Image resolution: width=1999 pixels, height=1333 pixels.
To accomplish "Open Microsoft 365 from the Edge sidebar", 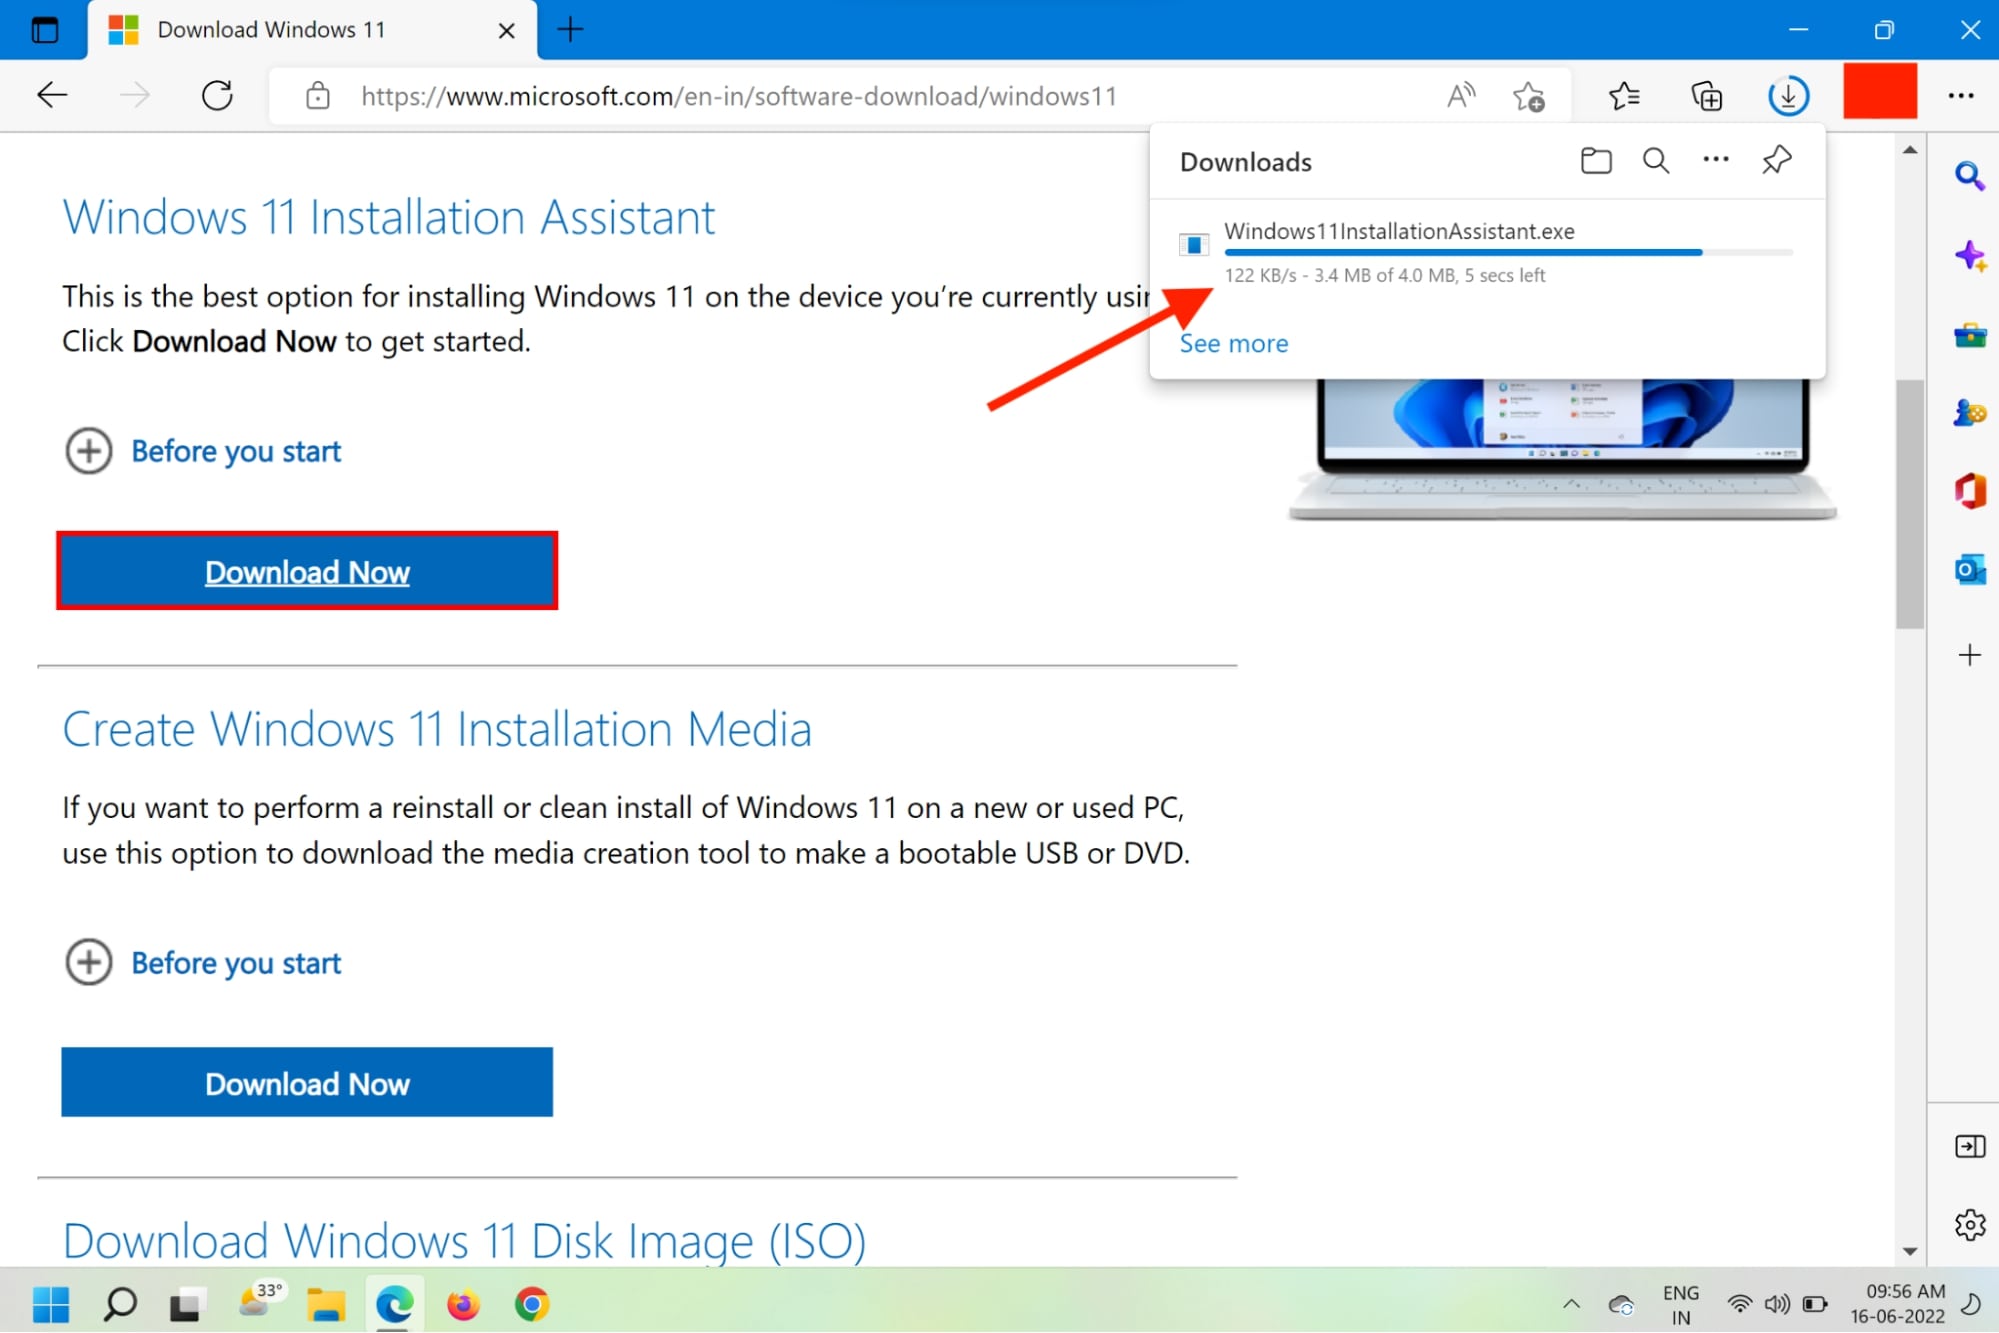I will [1969, 492].
